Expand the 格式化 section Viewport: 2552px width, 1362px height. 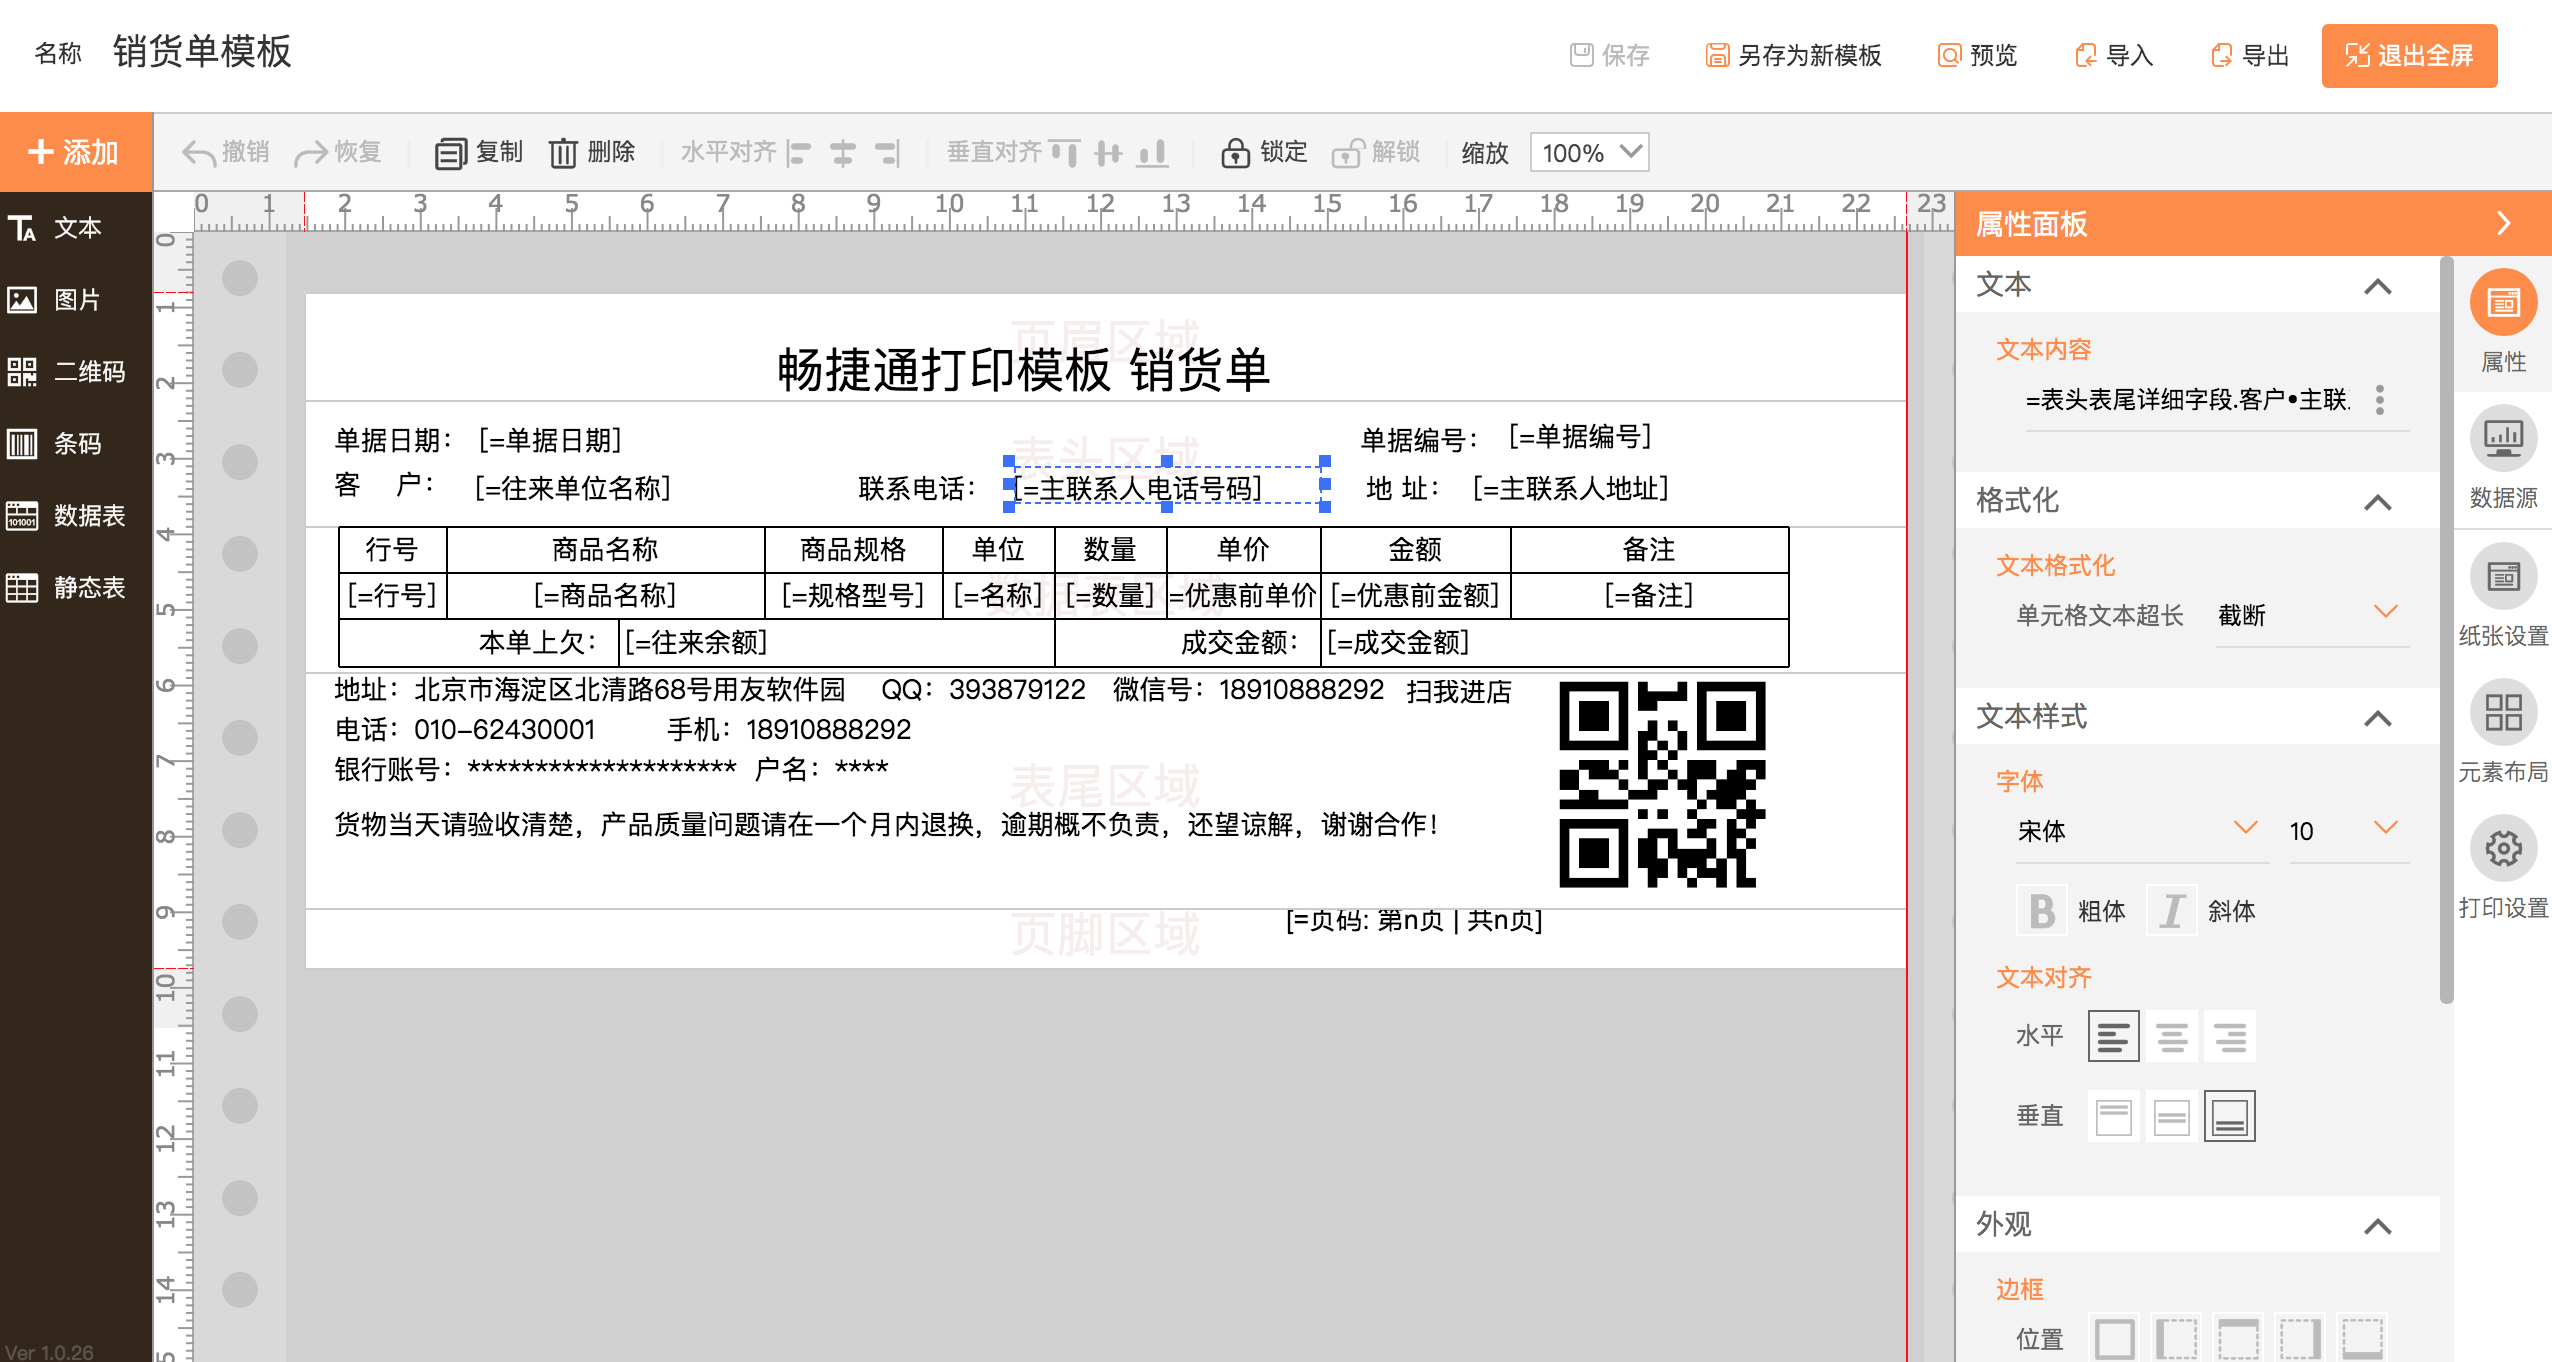pyautogui.click(x=2375, y=503)
